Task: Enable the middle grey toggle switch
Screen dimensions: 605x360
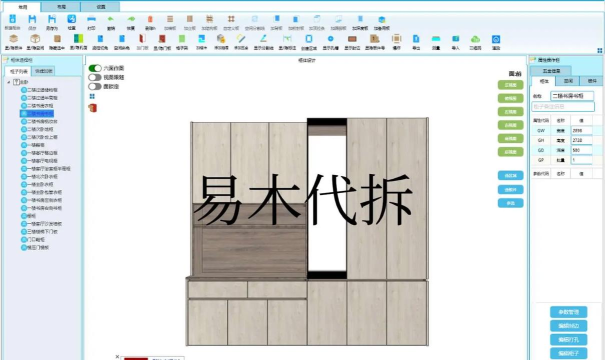Action: [95, 78]
